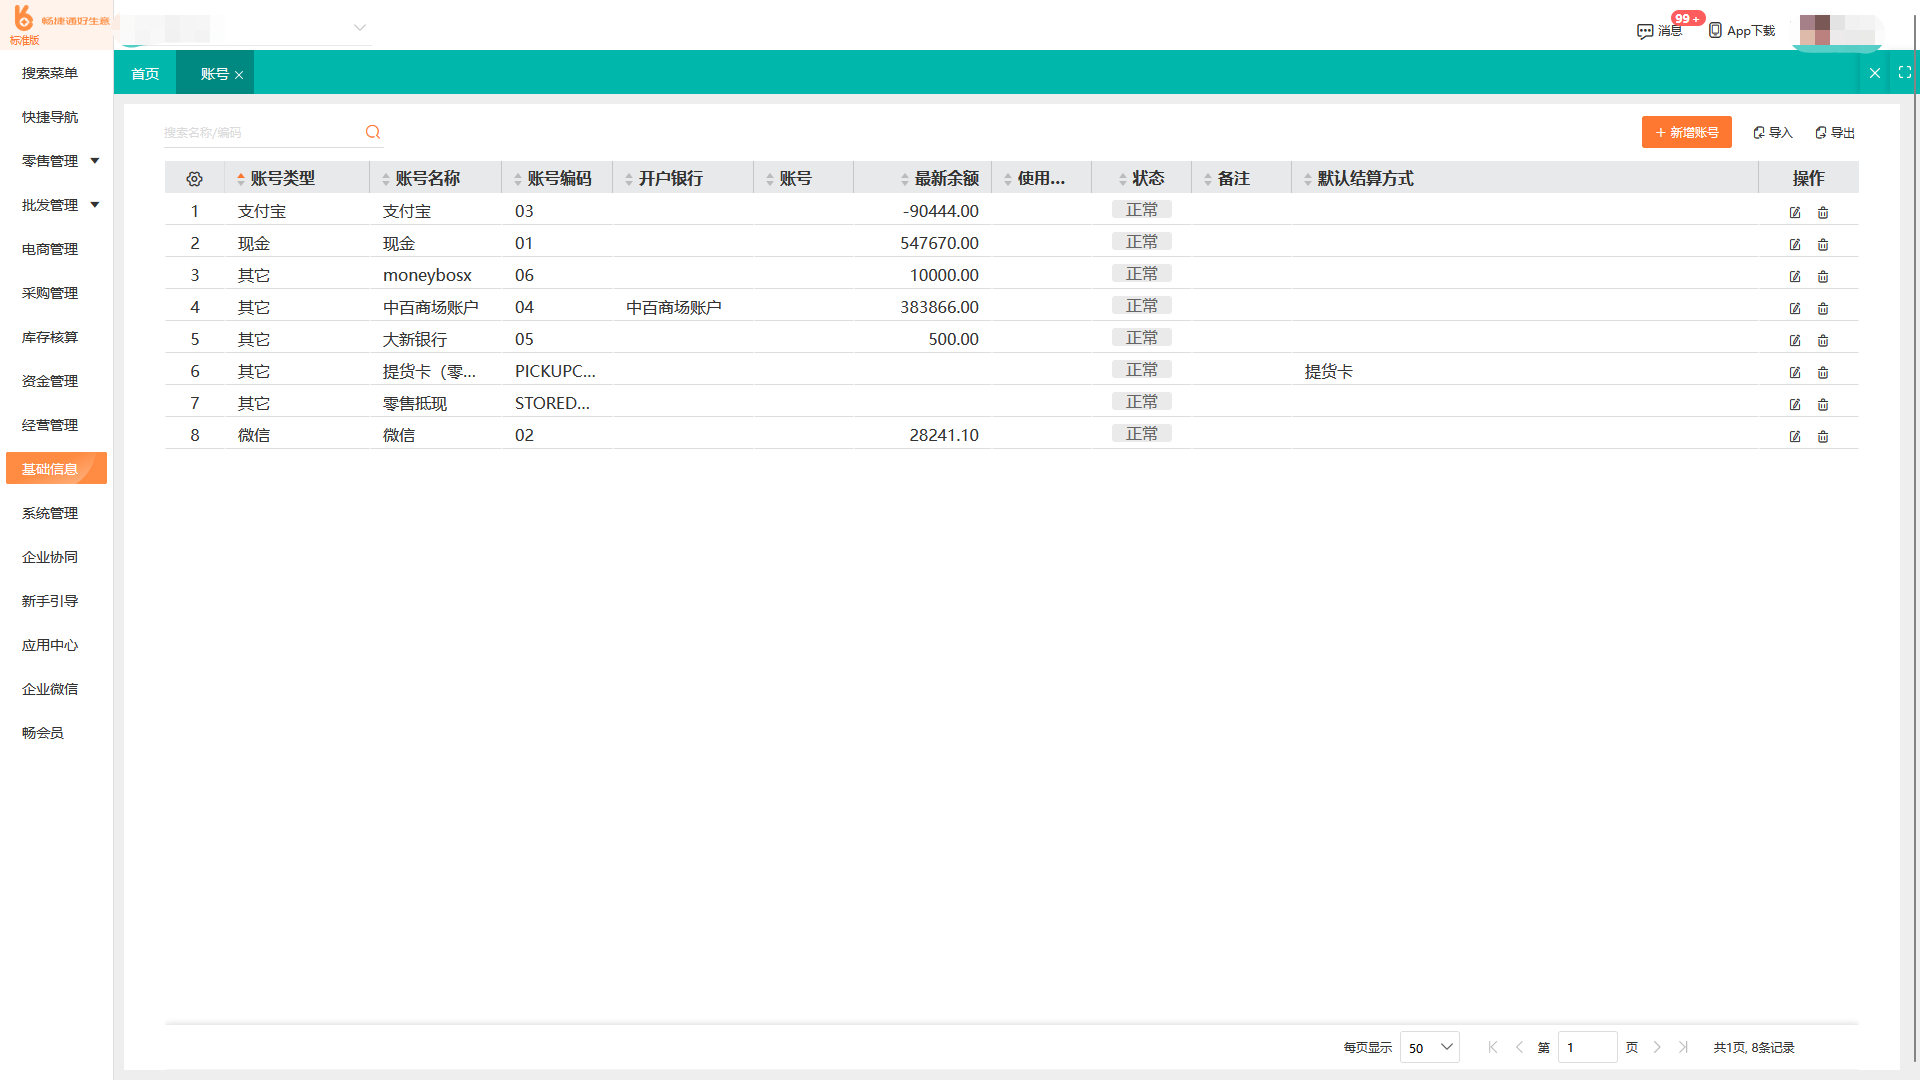Click the delete icon for 中百商场账户
Screen dimensions: 1920x1080
pos(1824,307)
